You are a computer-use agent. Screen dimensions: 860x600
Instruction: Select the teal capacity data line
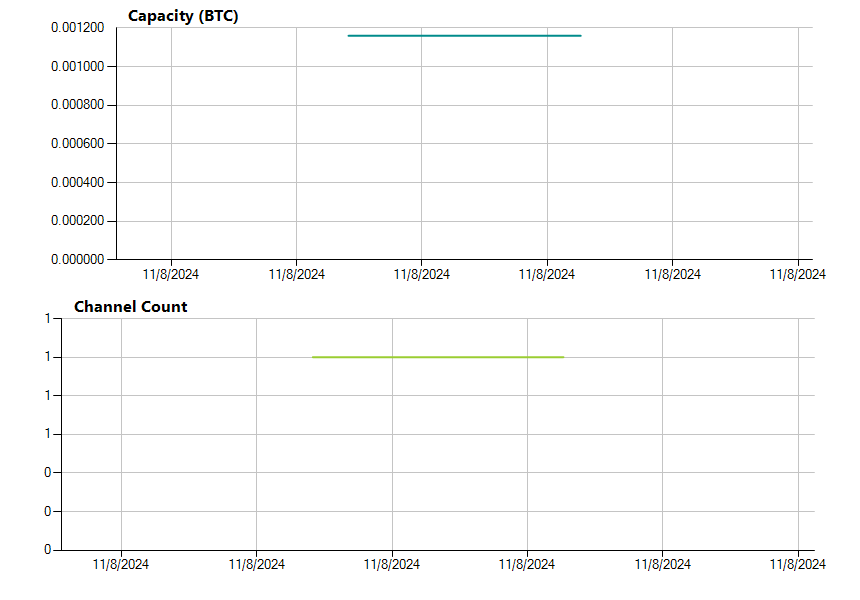coord(464,36)
